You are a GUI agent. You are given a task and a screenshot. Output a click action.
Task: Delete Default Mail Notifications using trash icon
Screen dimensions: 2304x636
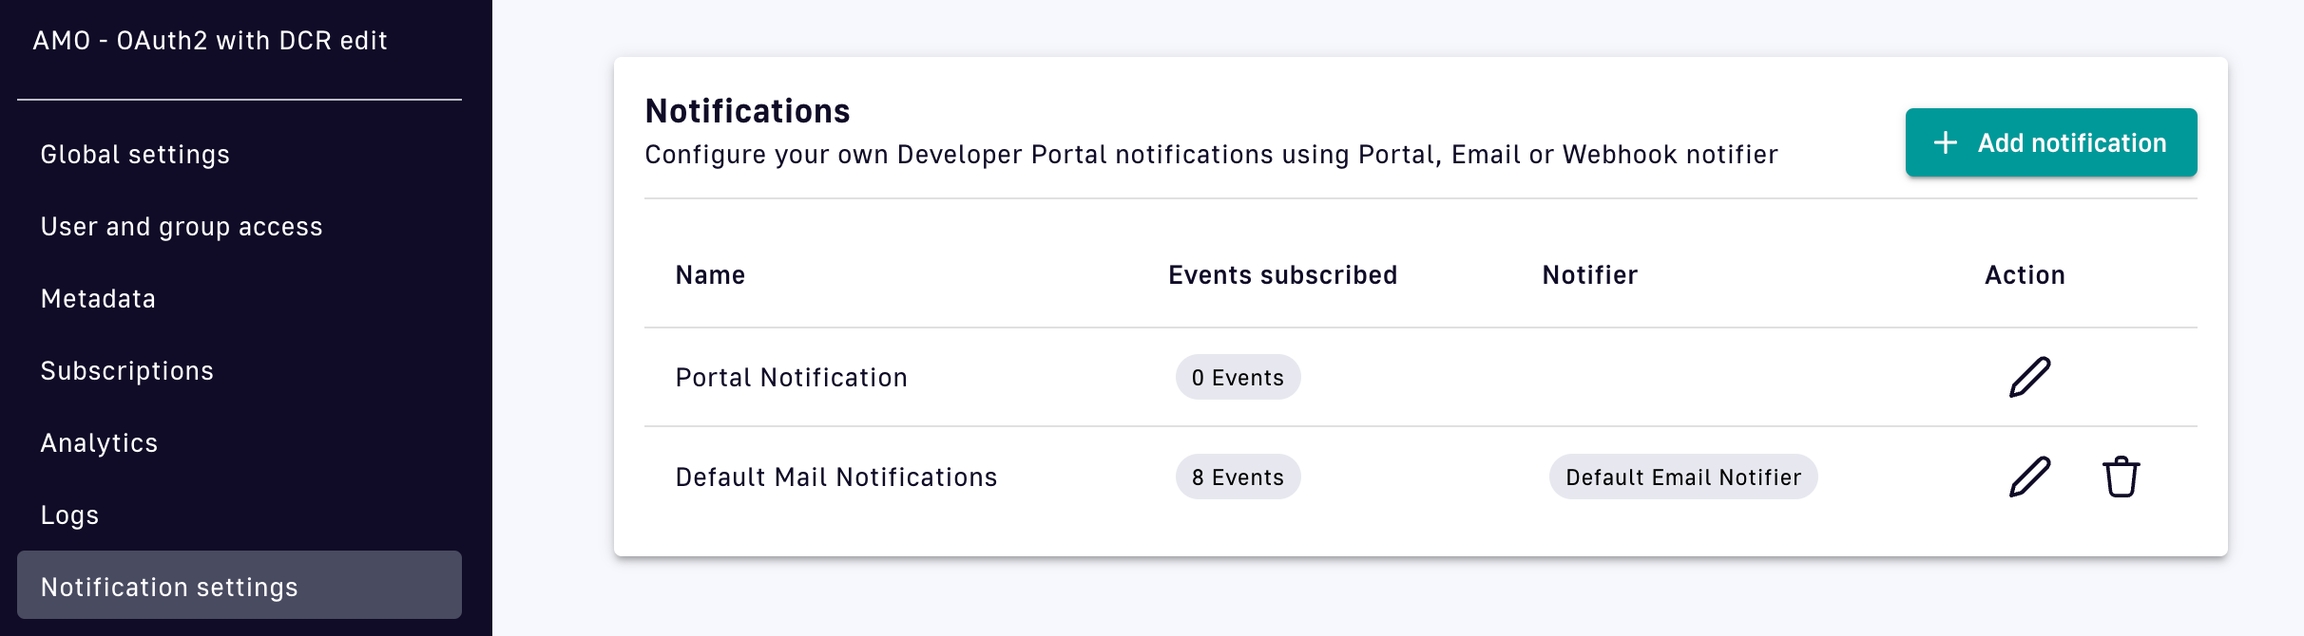coord(2120,477)
